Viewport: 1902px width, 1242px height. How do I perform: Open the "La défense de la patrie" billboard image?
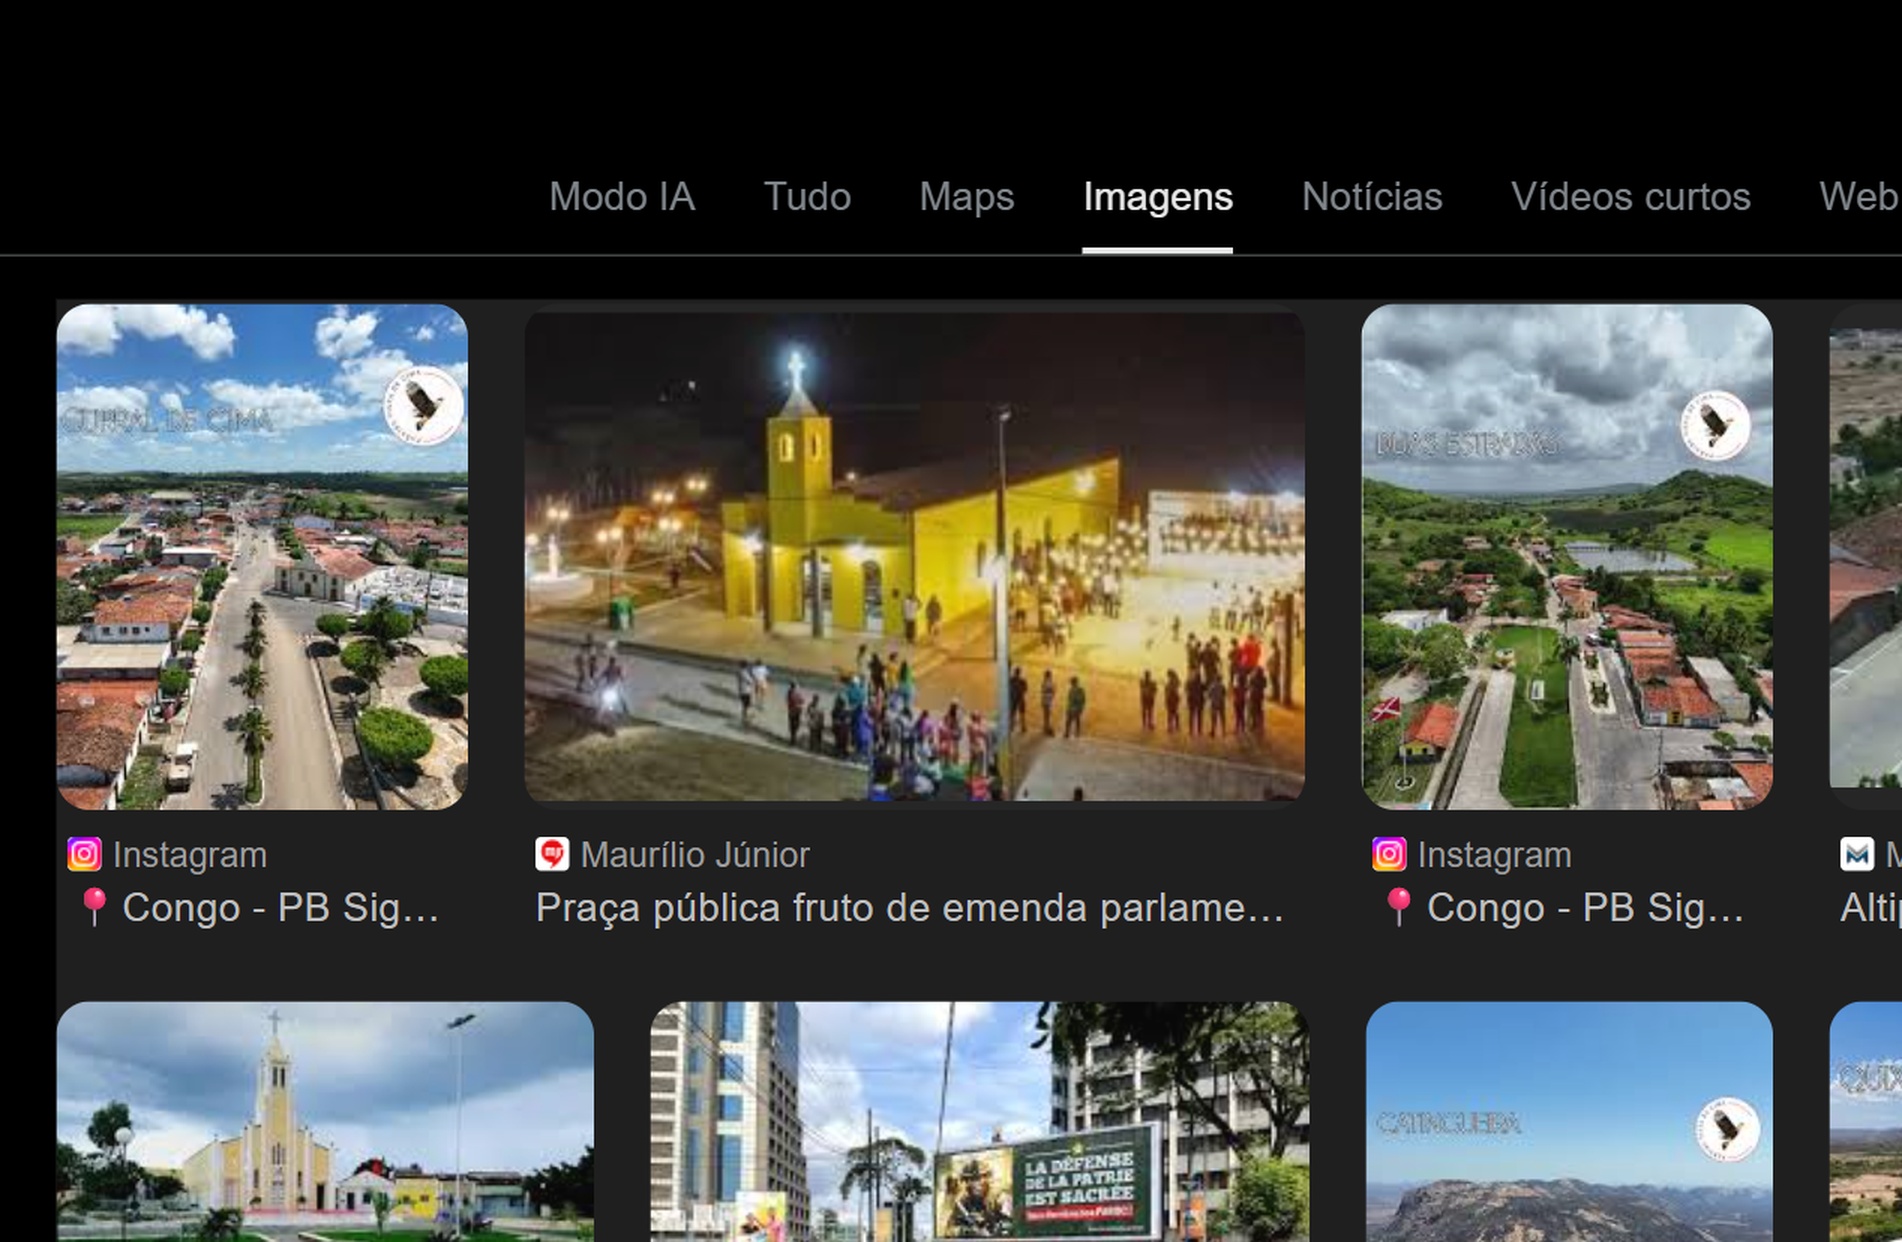tap(979, 1122)
